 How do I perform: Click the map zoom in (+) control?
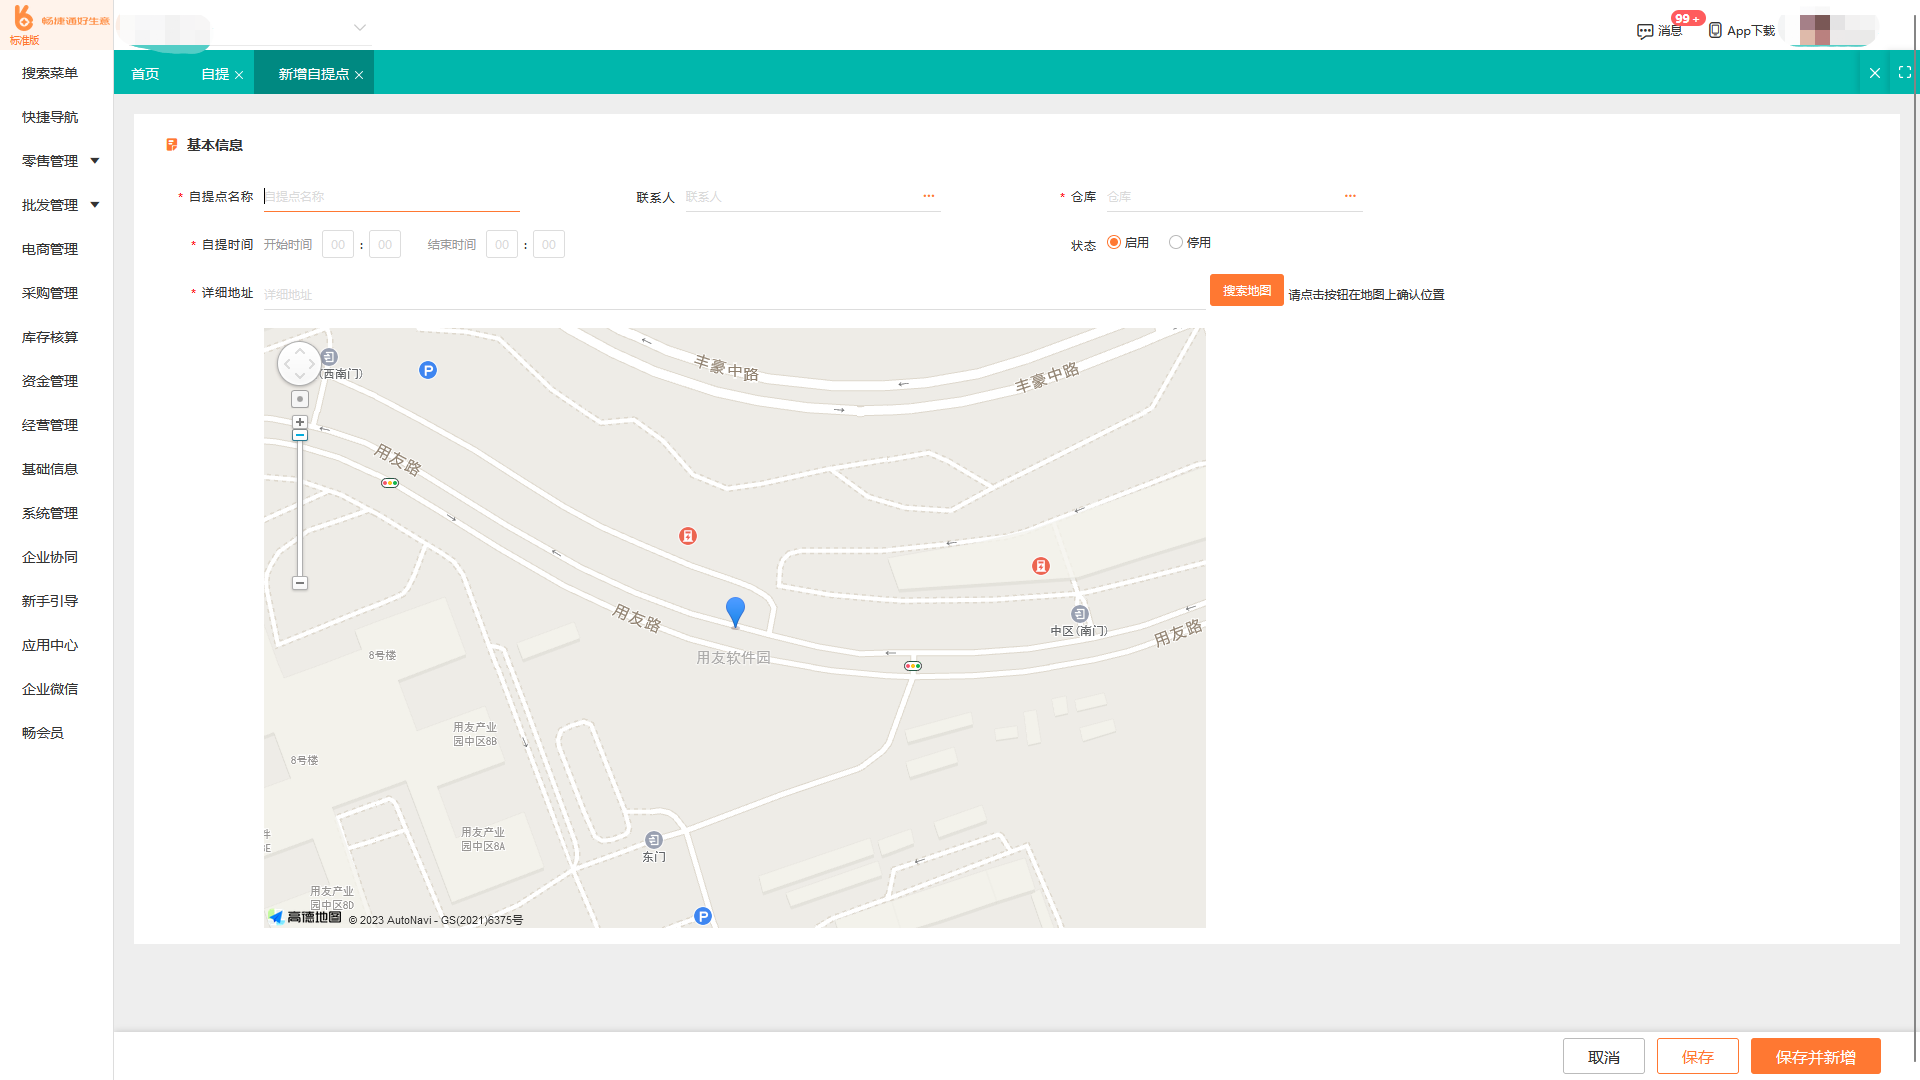(x=303, y=422)
